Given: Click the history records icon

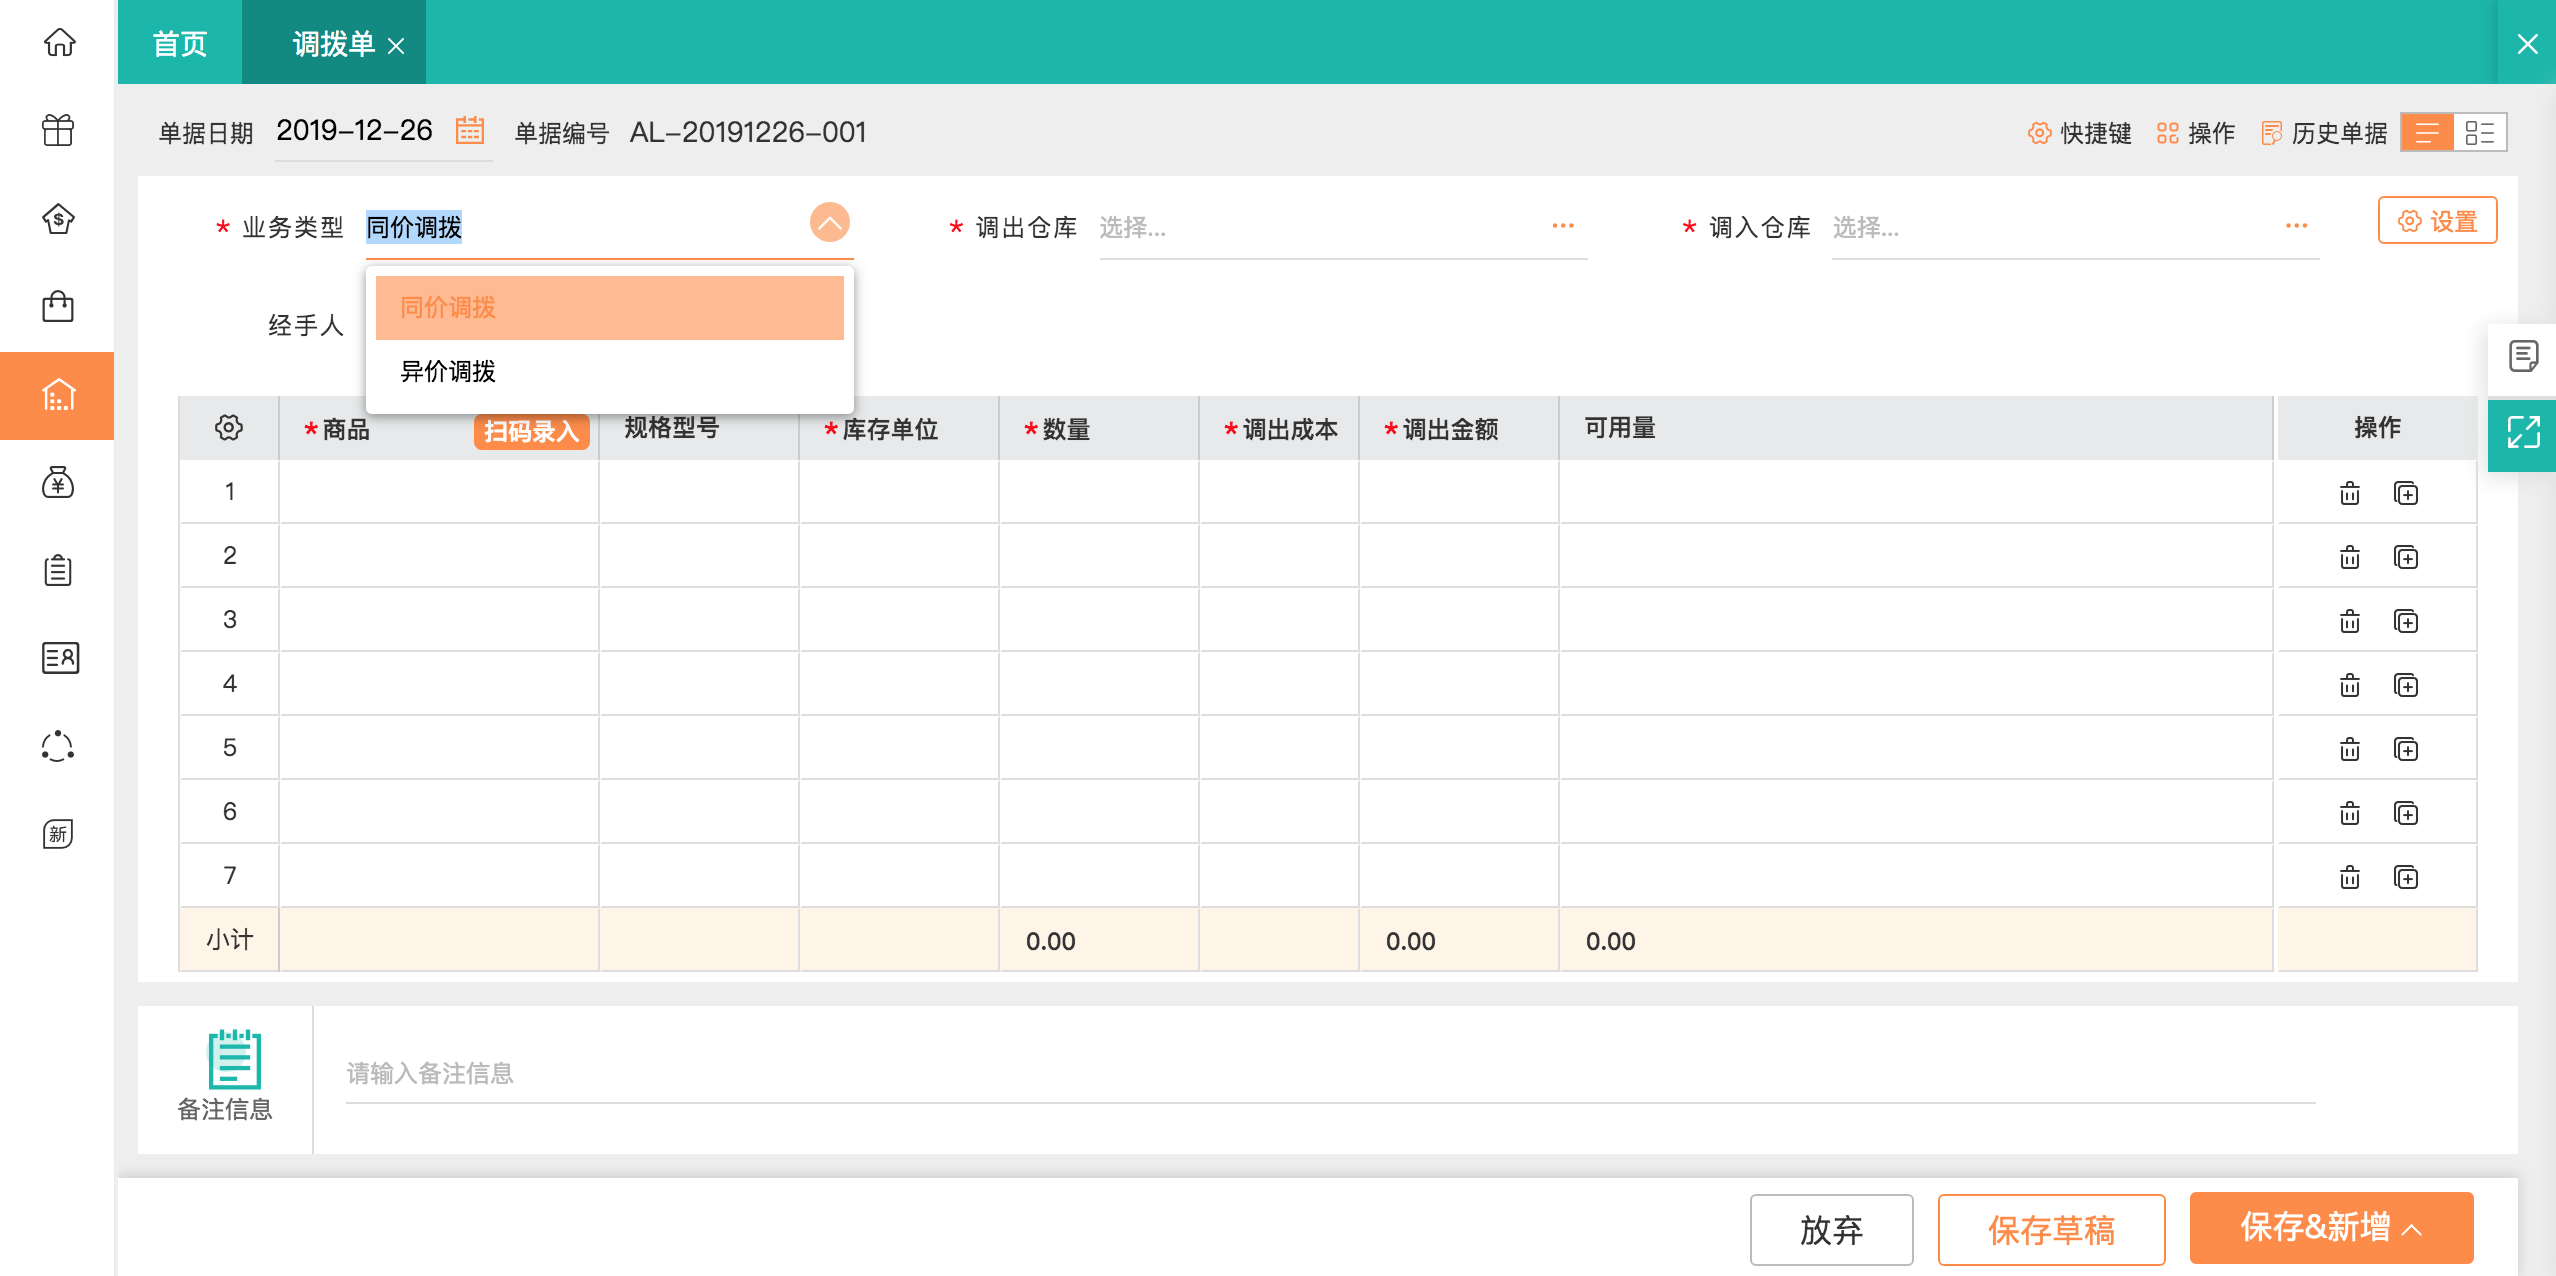Looking at the screenshot, I should coord(2272,134).
